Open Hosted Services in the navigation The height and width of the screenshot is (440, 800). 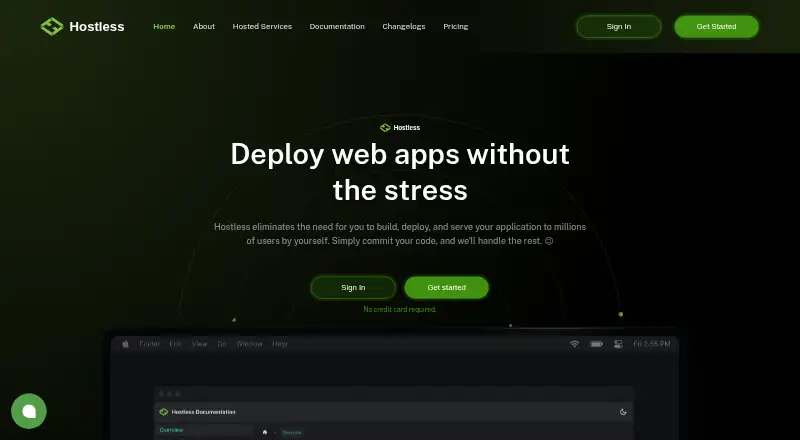pyautogui.click(x=262, y=27)
